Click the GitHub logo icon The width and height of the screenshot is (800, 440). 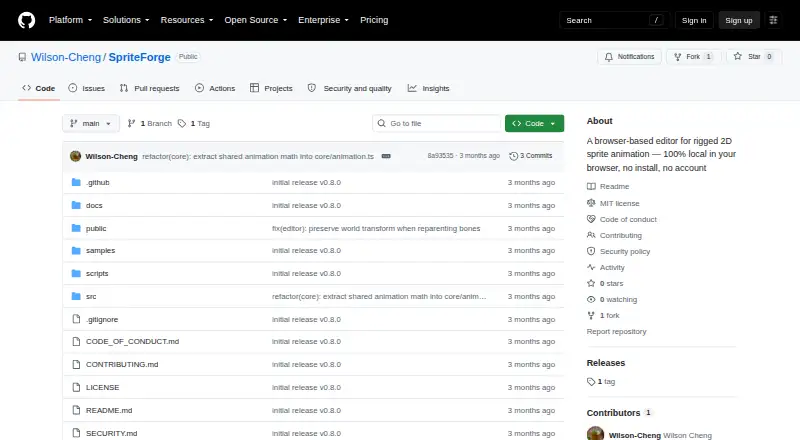click(27, 20)
